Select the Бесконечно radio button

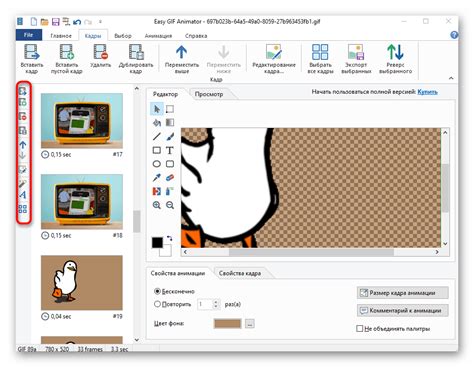pos(157,291)
